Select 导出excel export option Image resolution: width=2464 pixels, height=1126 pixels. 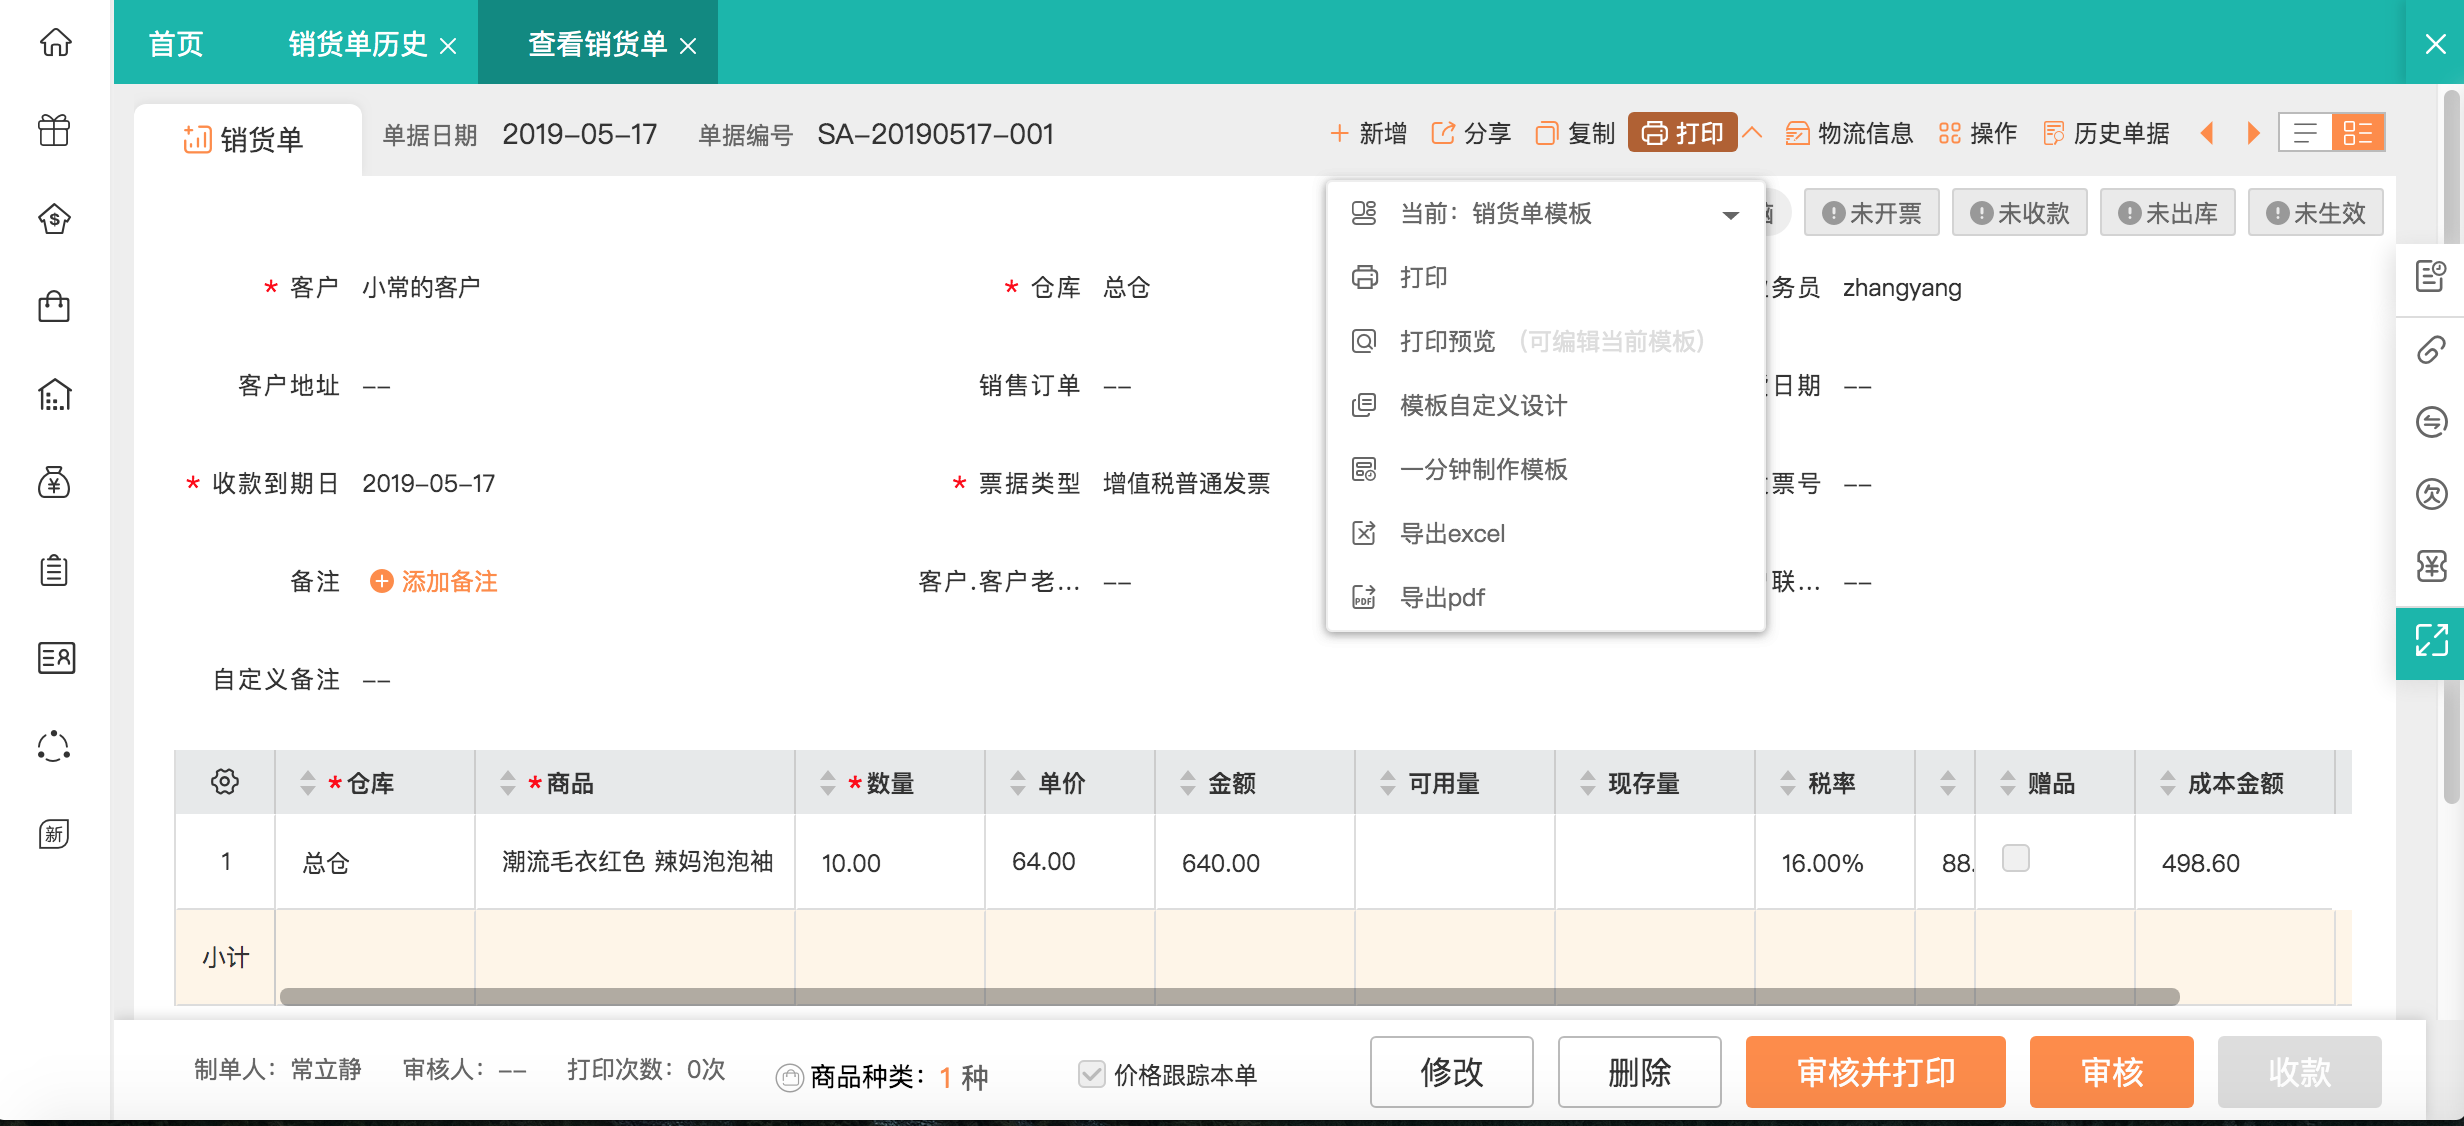click(x=1450, y=532)
